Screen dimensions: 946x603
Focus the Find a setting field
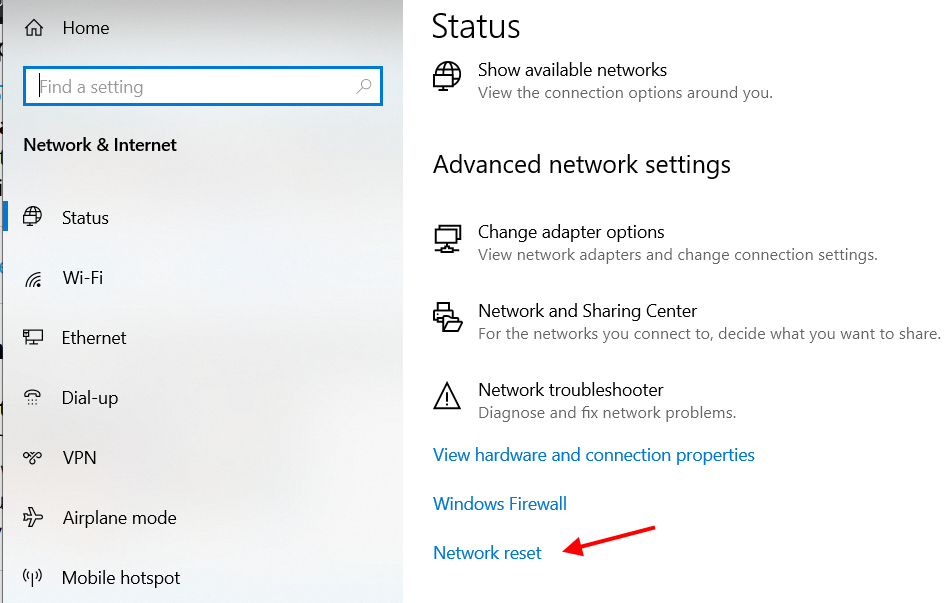click(203, 86)
